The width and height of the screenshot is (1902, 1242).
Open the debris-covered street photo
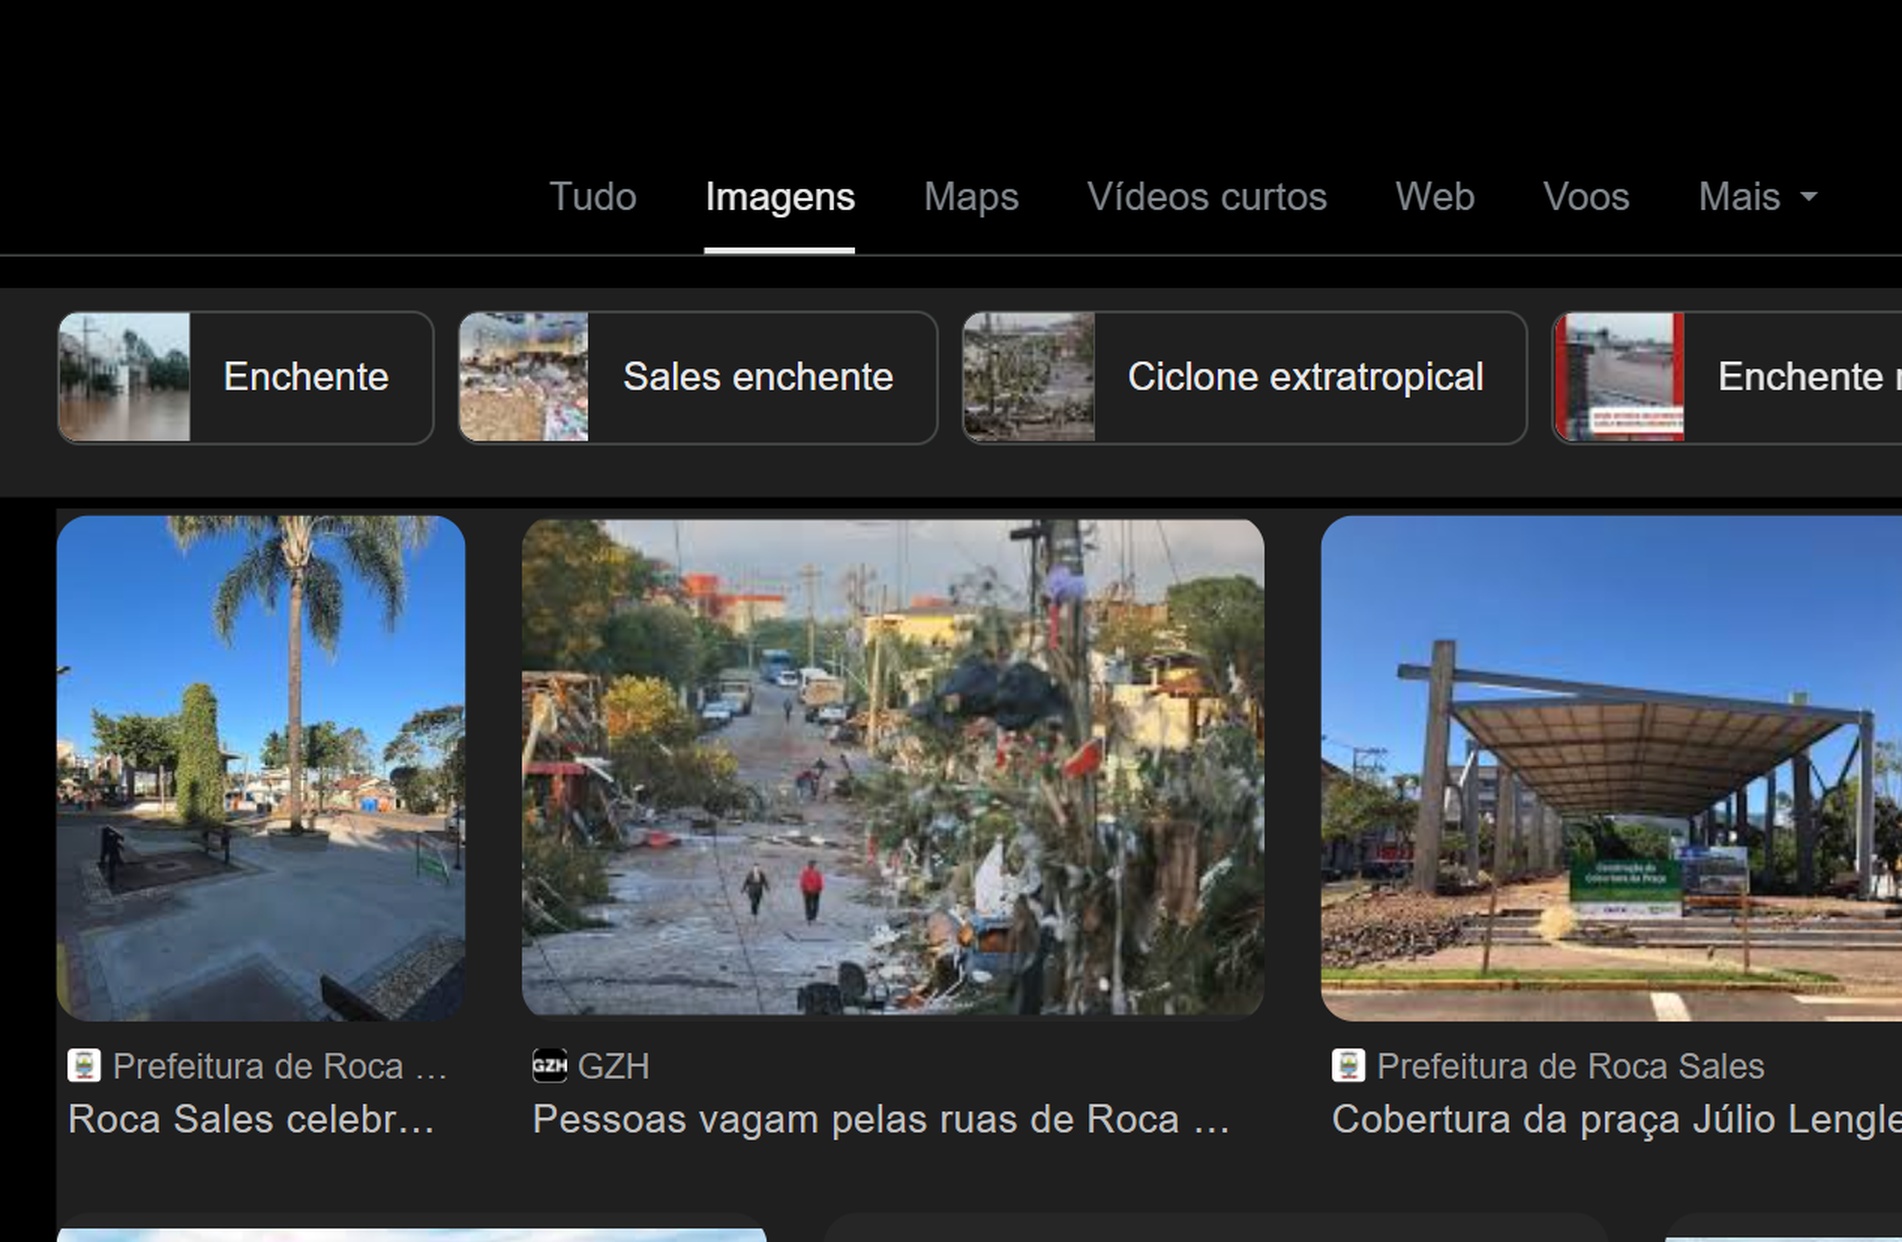pos(892,767)
